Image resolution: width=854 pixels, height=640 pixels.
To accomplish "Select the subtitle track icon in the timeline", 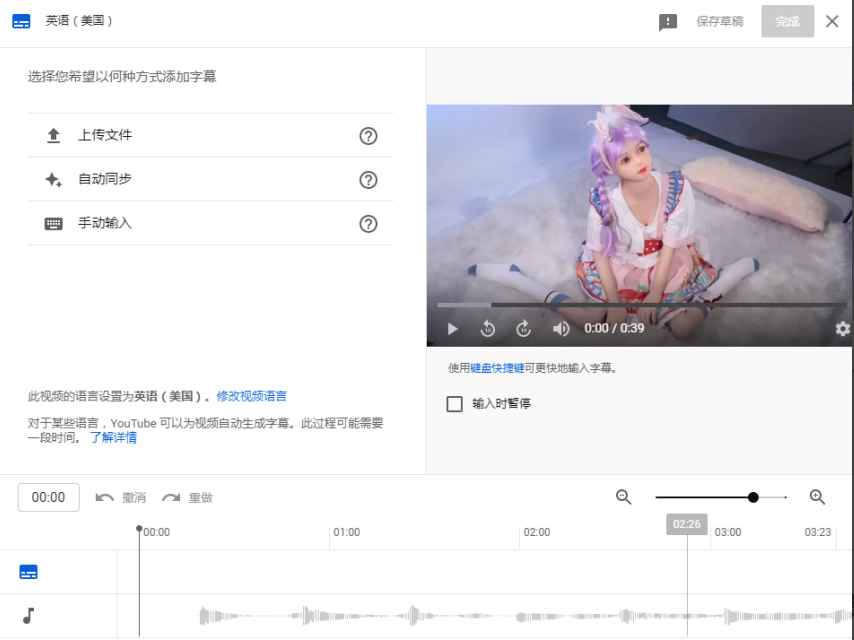I will (28, 570).
